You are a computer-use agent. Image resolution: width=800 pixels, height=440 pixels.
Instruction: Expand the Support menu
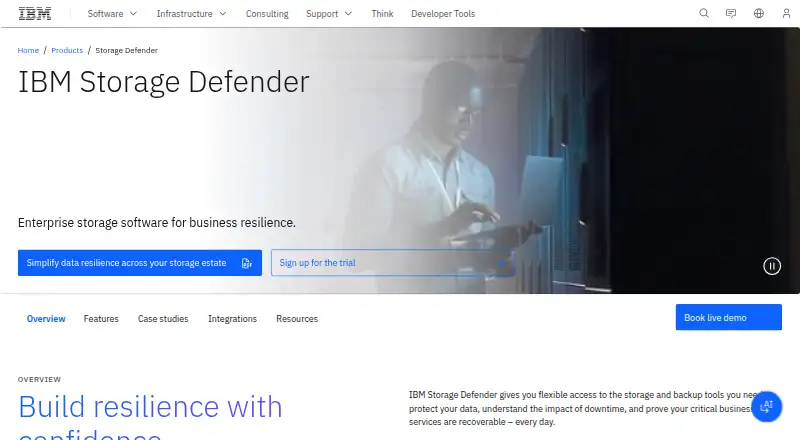(329, 14)
